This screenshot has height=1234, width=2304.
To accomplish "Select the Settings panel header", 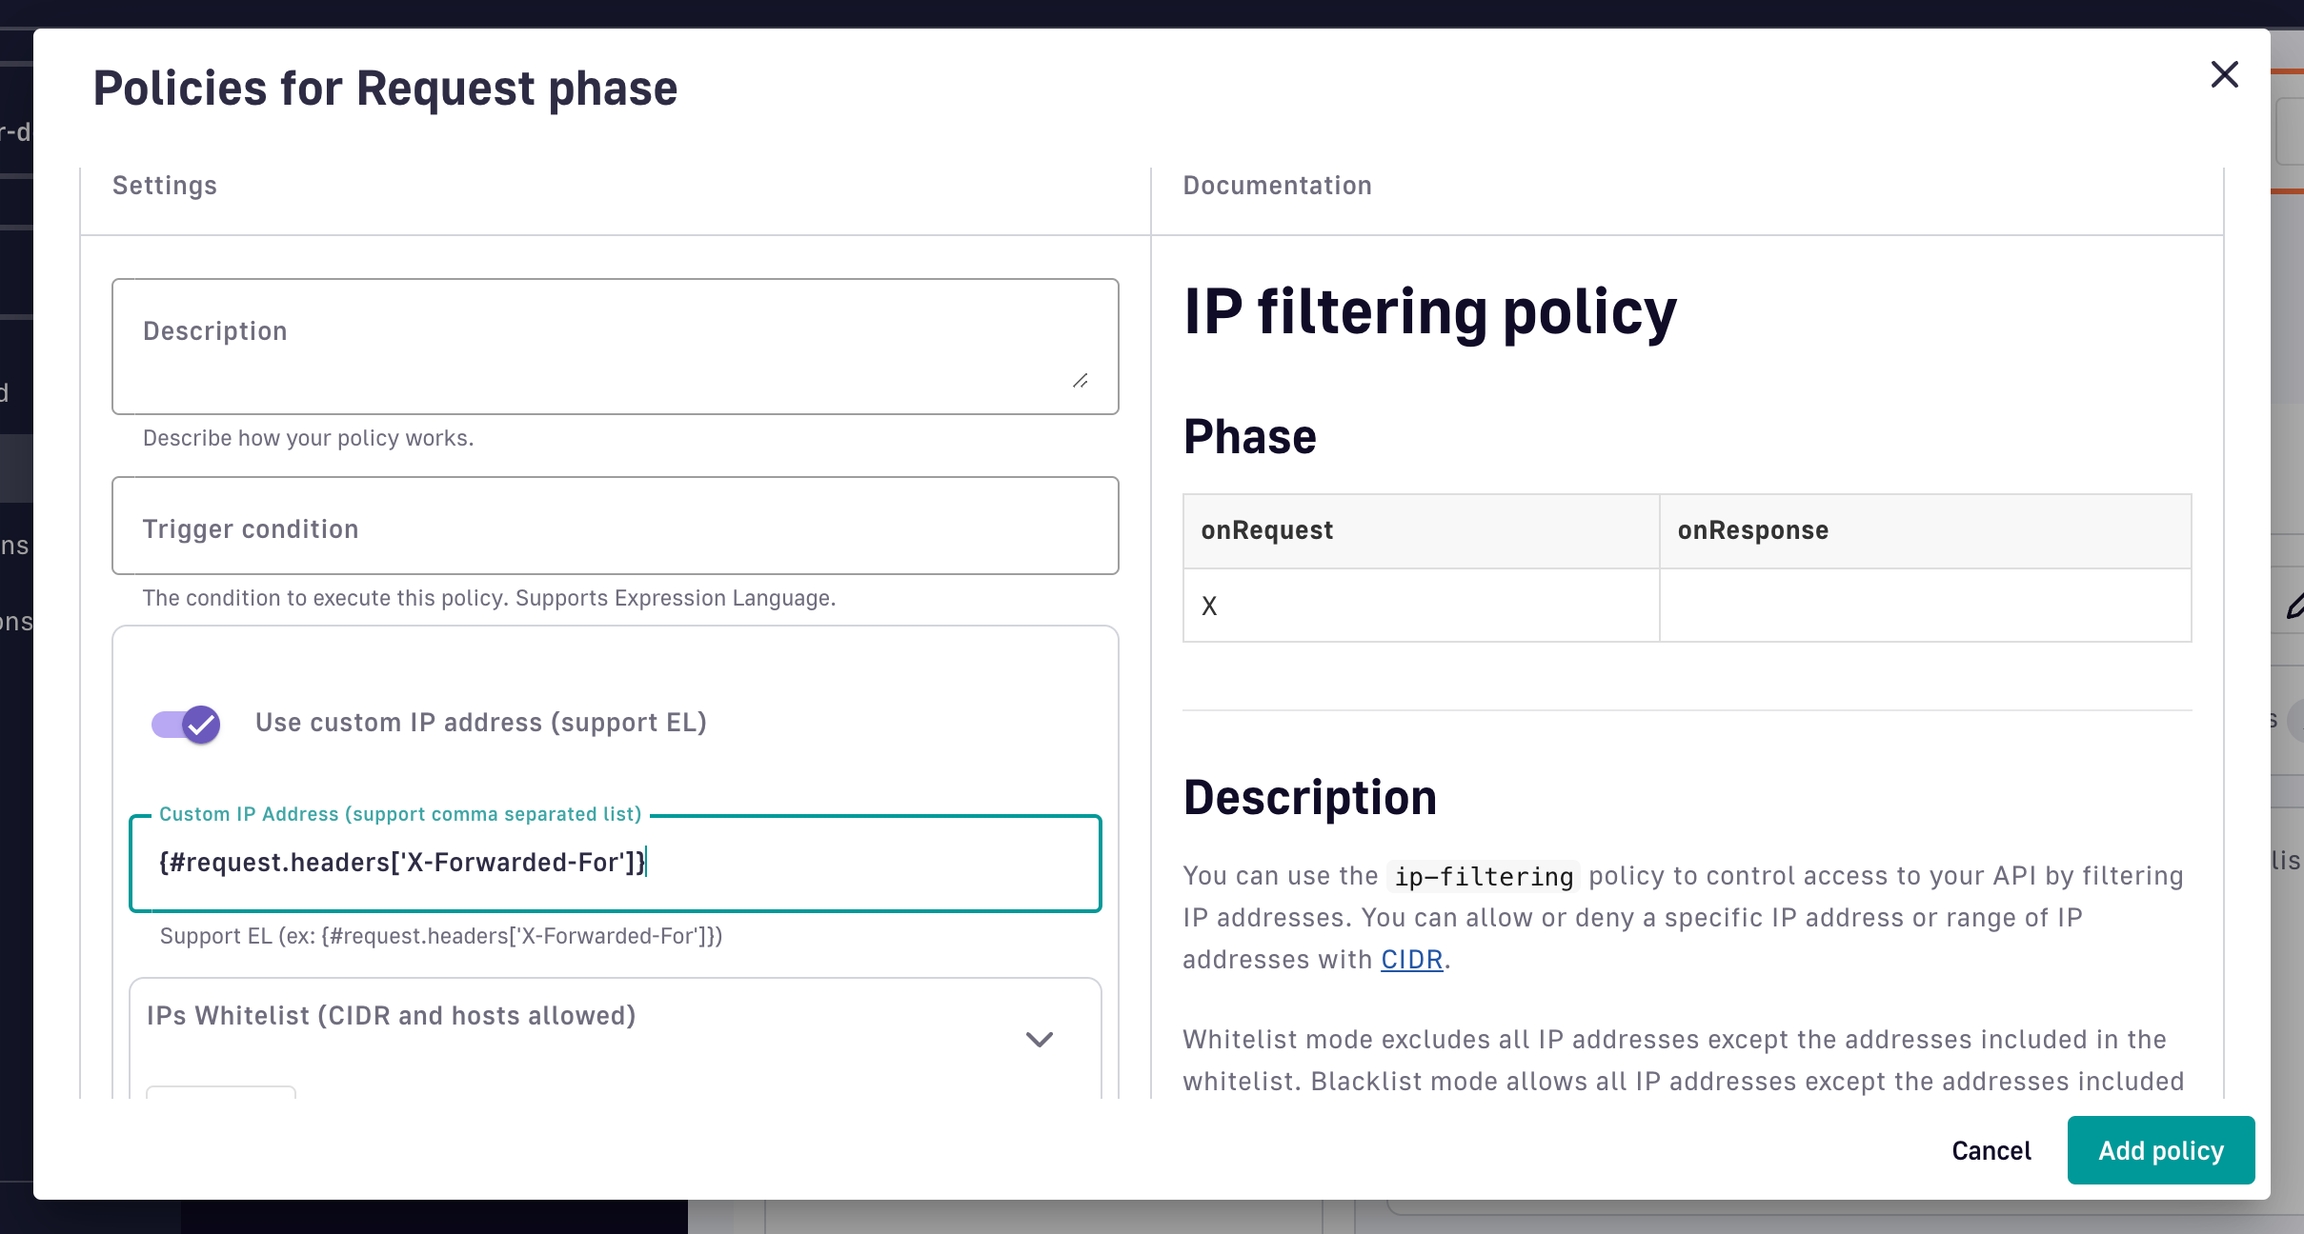I will tap(164, 186).
